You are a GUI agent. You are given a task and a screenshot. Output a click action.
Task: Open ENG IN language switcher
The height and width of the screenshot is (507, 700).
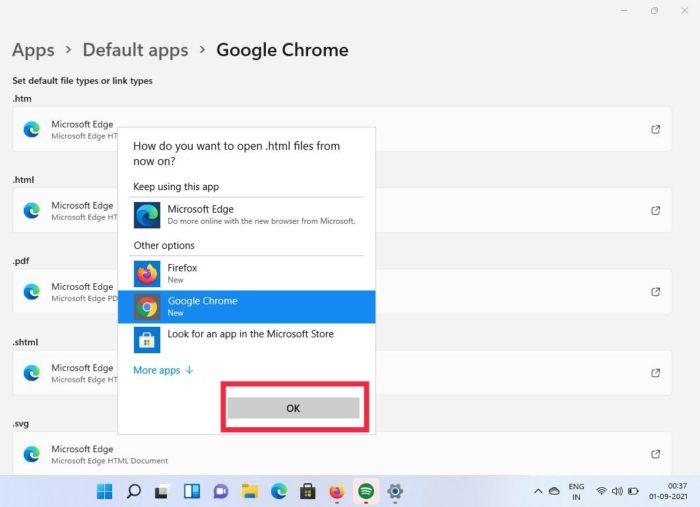tap(576, 491)
